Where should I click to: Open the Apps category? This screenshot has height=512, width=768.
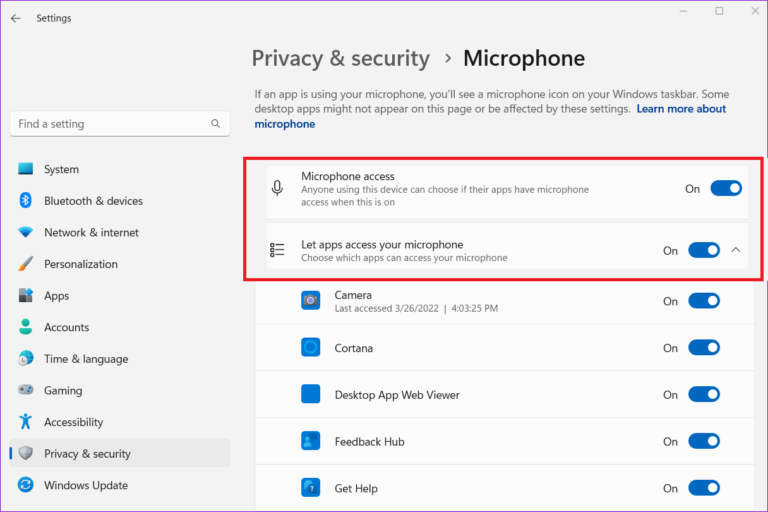pyautogui.click(x=120, y=295)
